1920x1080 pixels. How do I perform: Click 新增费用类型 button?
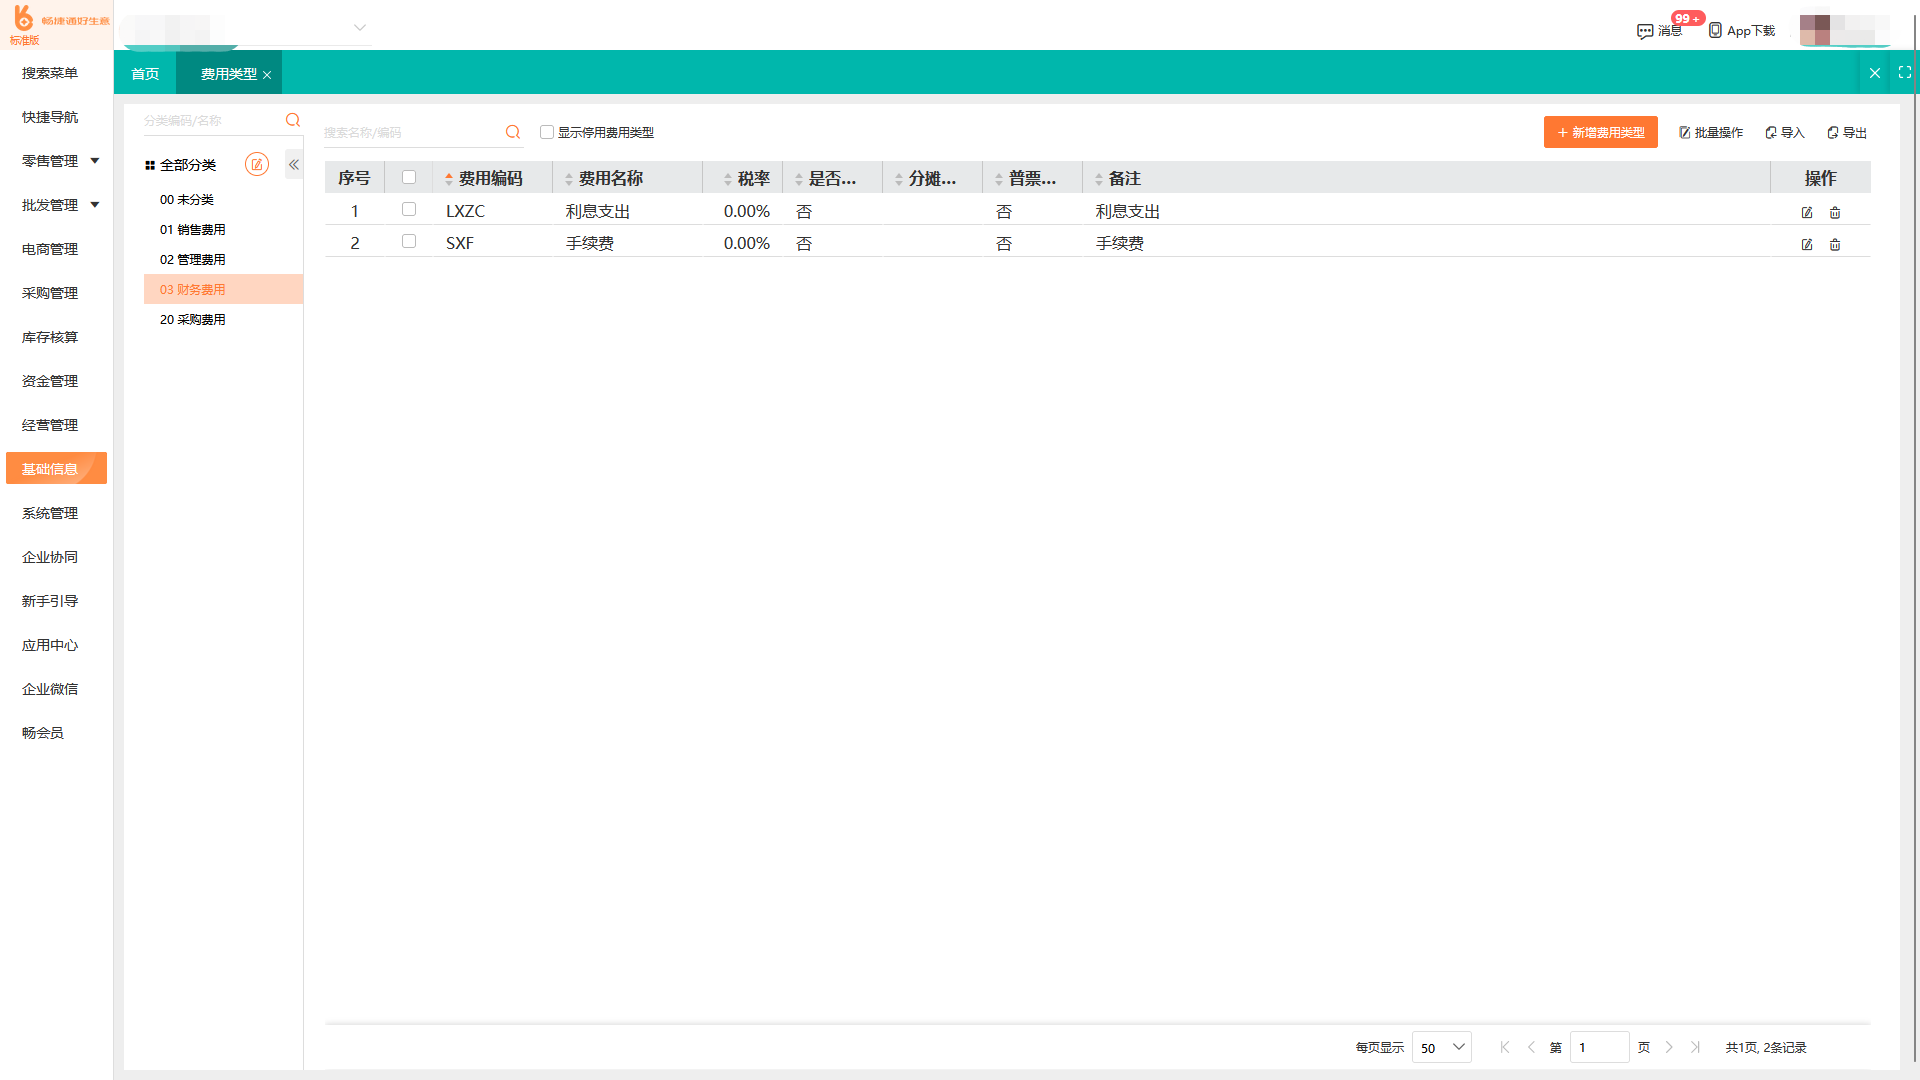(1600, 131)
